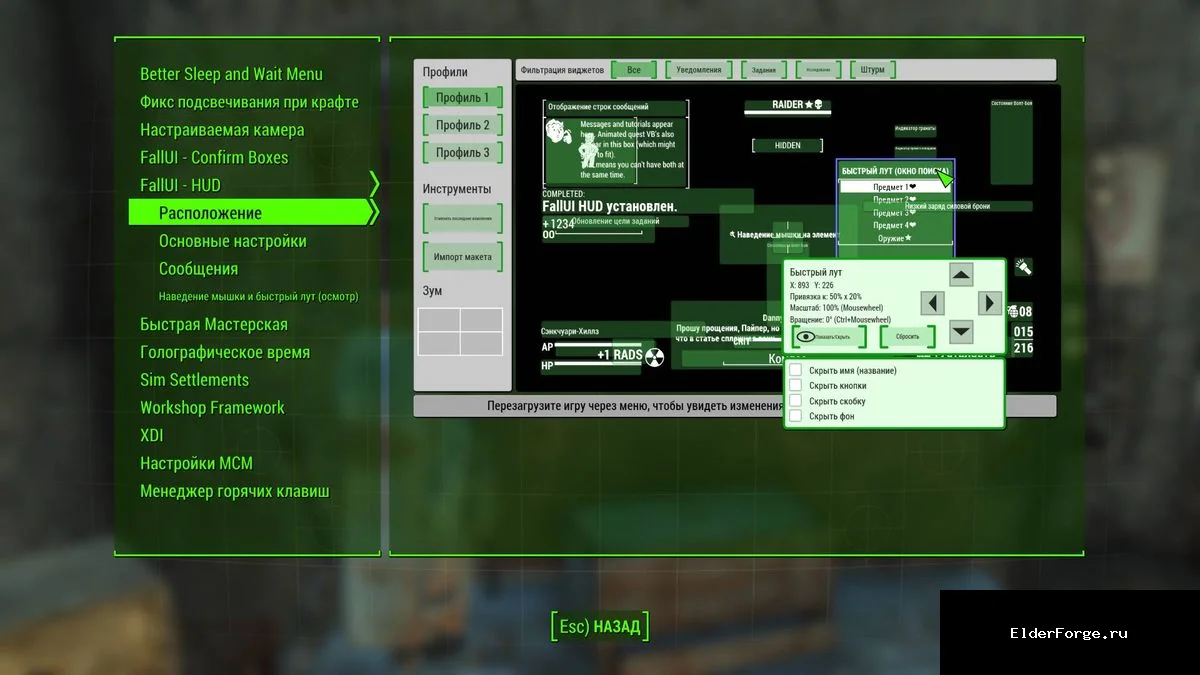
Task: Toggle the eye Show/Hide widget button
Action: pyautogui.click(x=829, y=337)
